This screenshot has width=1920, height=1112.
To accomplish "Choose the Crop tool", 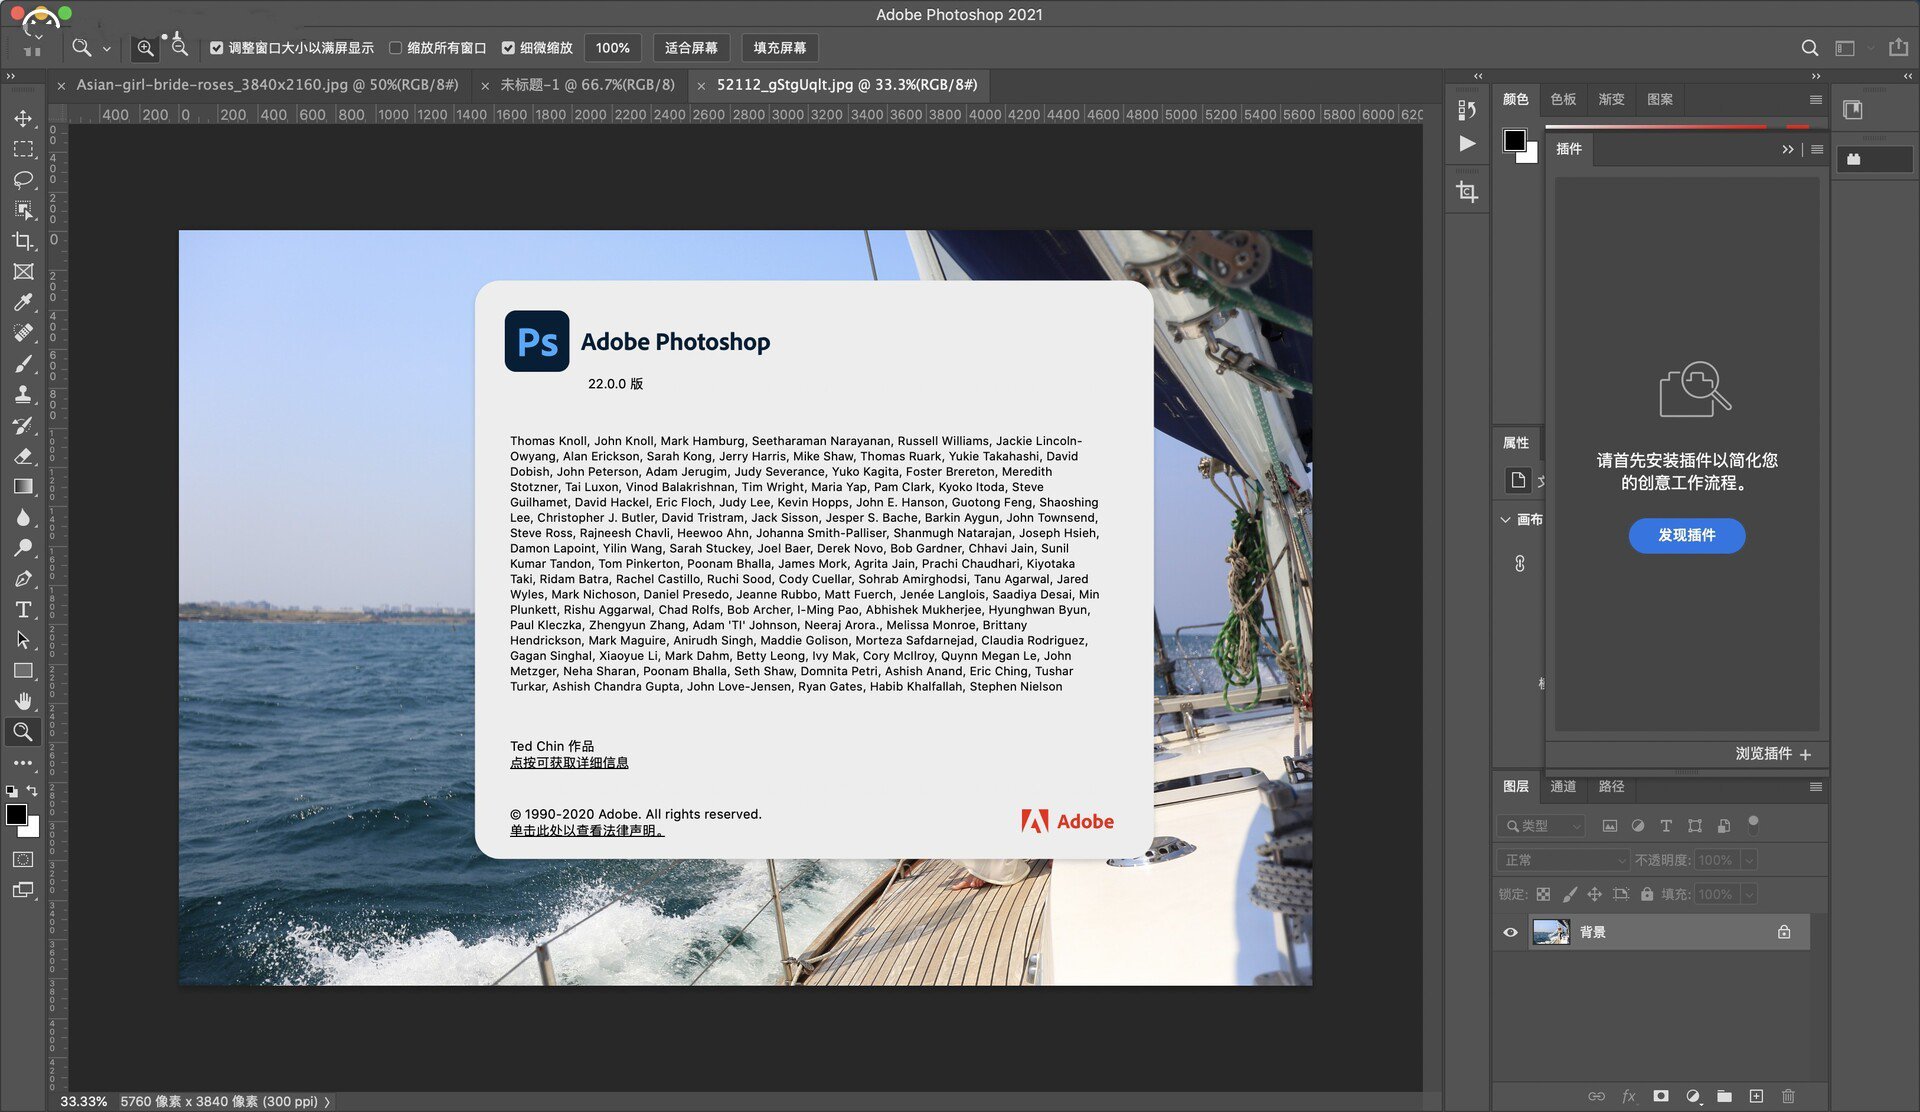I will [23, 240].
